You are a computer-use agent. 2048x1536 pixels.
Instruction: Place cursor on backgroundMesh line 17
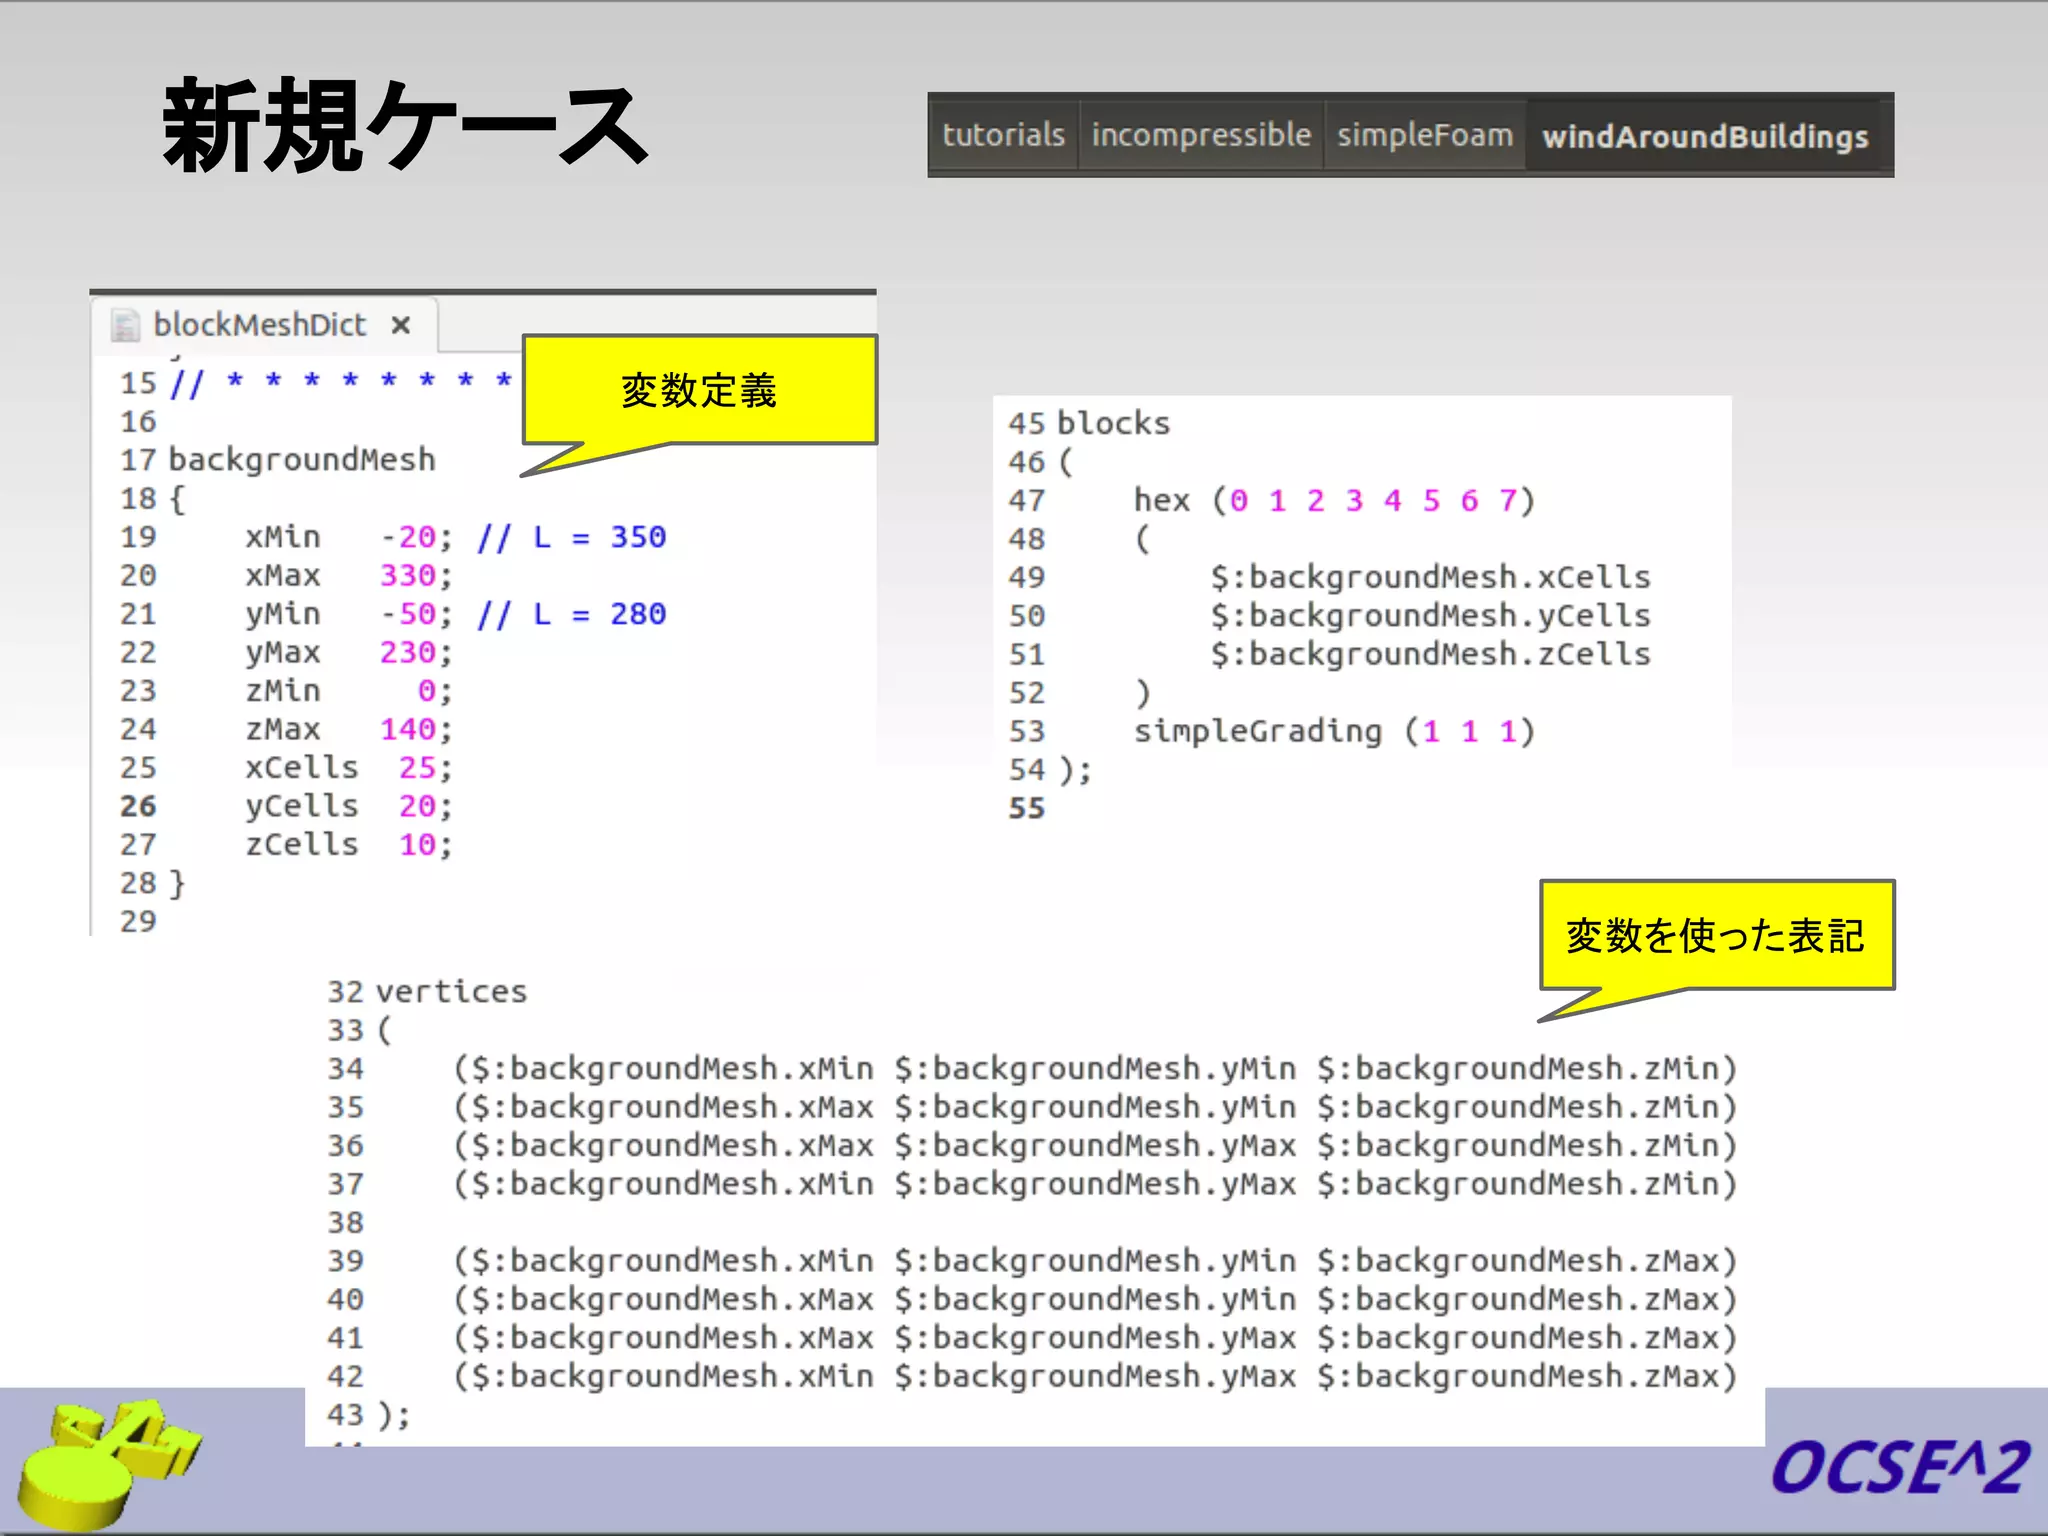(x=302, y=460)
